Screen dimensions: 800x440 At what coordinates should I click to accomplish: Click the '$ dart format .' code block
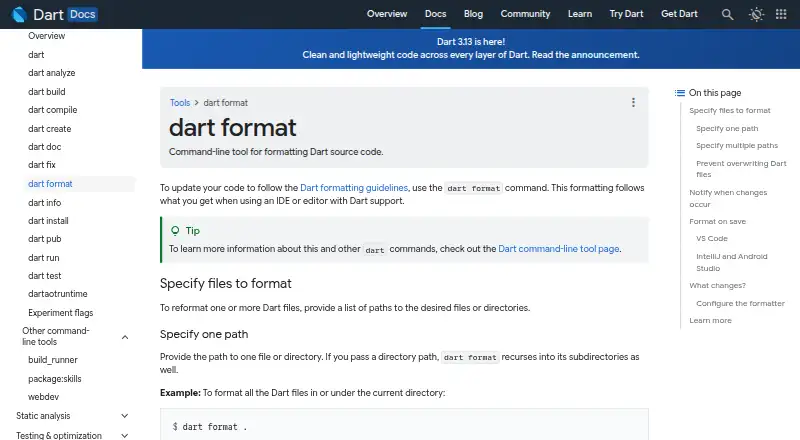tap(404, 425)
